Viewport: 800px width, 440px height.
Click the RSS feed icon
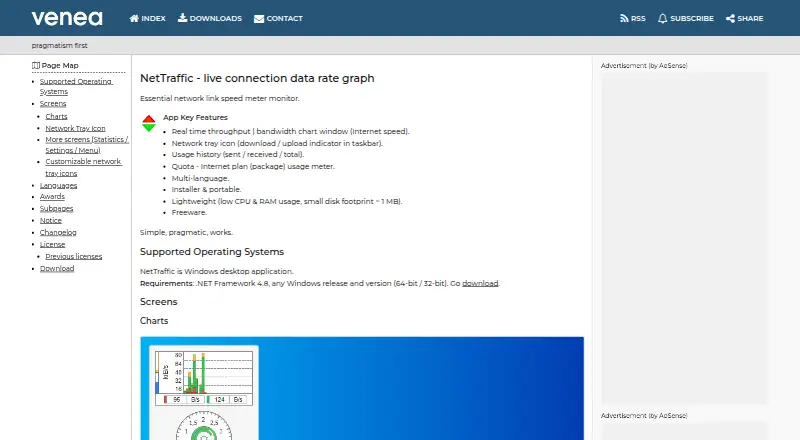[x=624, y=18]
